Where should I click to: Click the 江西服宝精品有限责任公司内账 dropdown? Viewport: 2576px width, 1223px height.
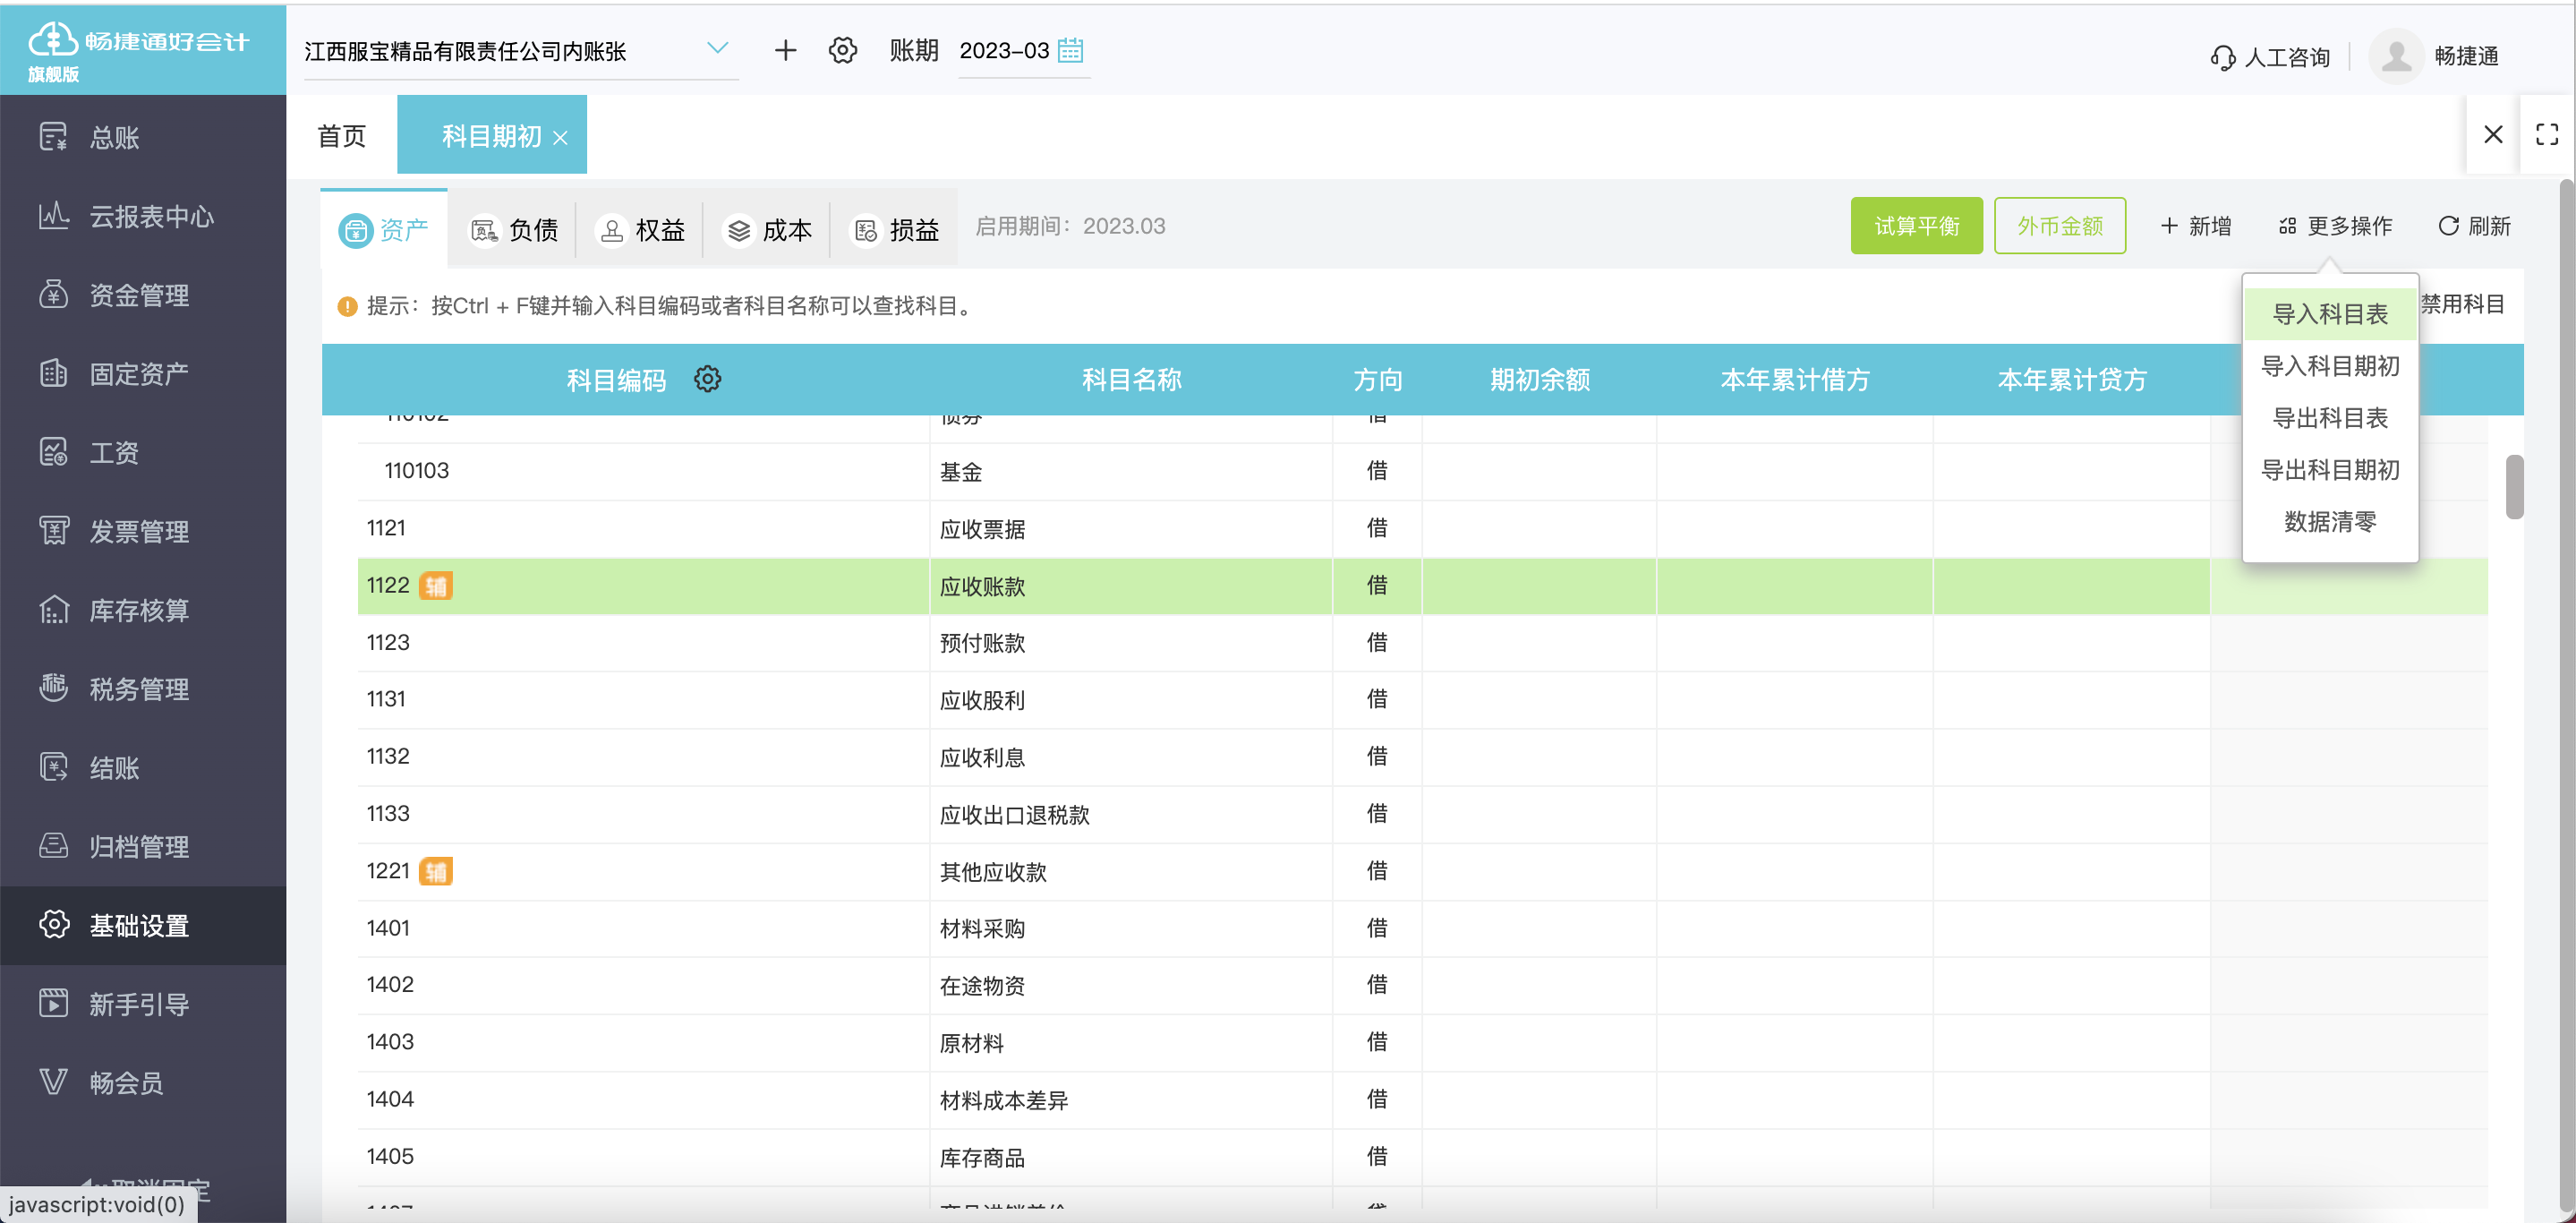click(x=718, y=49)
